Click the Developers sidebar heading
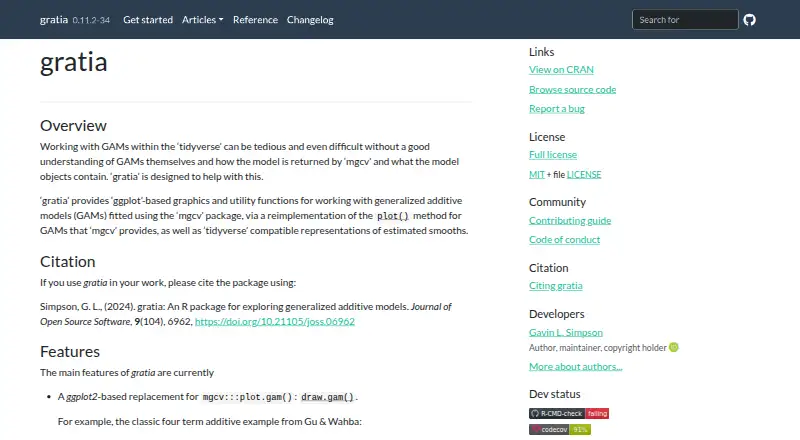 point(557,314)
